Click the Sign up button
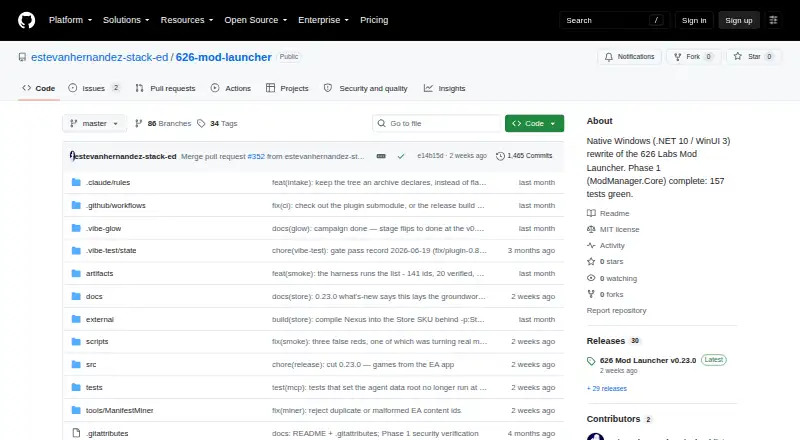Image resolution: width=800 pixels, height=440 pixels. [739, 20]
